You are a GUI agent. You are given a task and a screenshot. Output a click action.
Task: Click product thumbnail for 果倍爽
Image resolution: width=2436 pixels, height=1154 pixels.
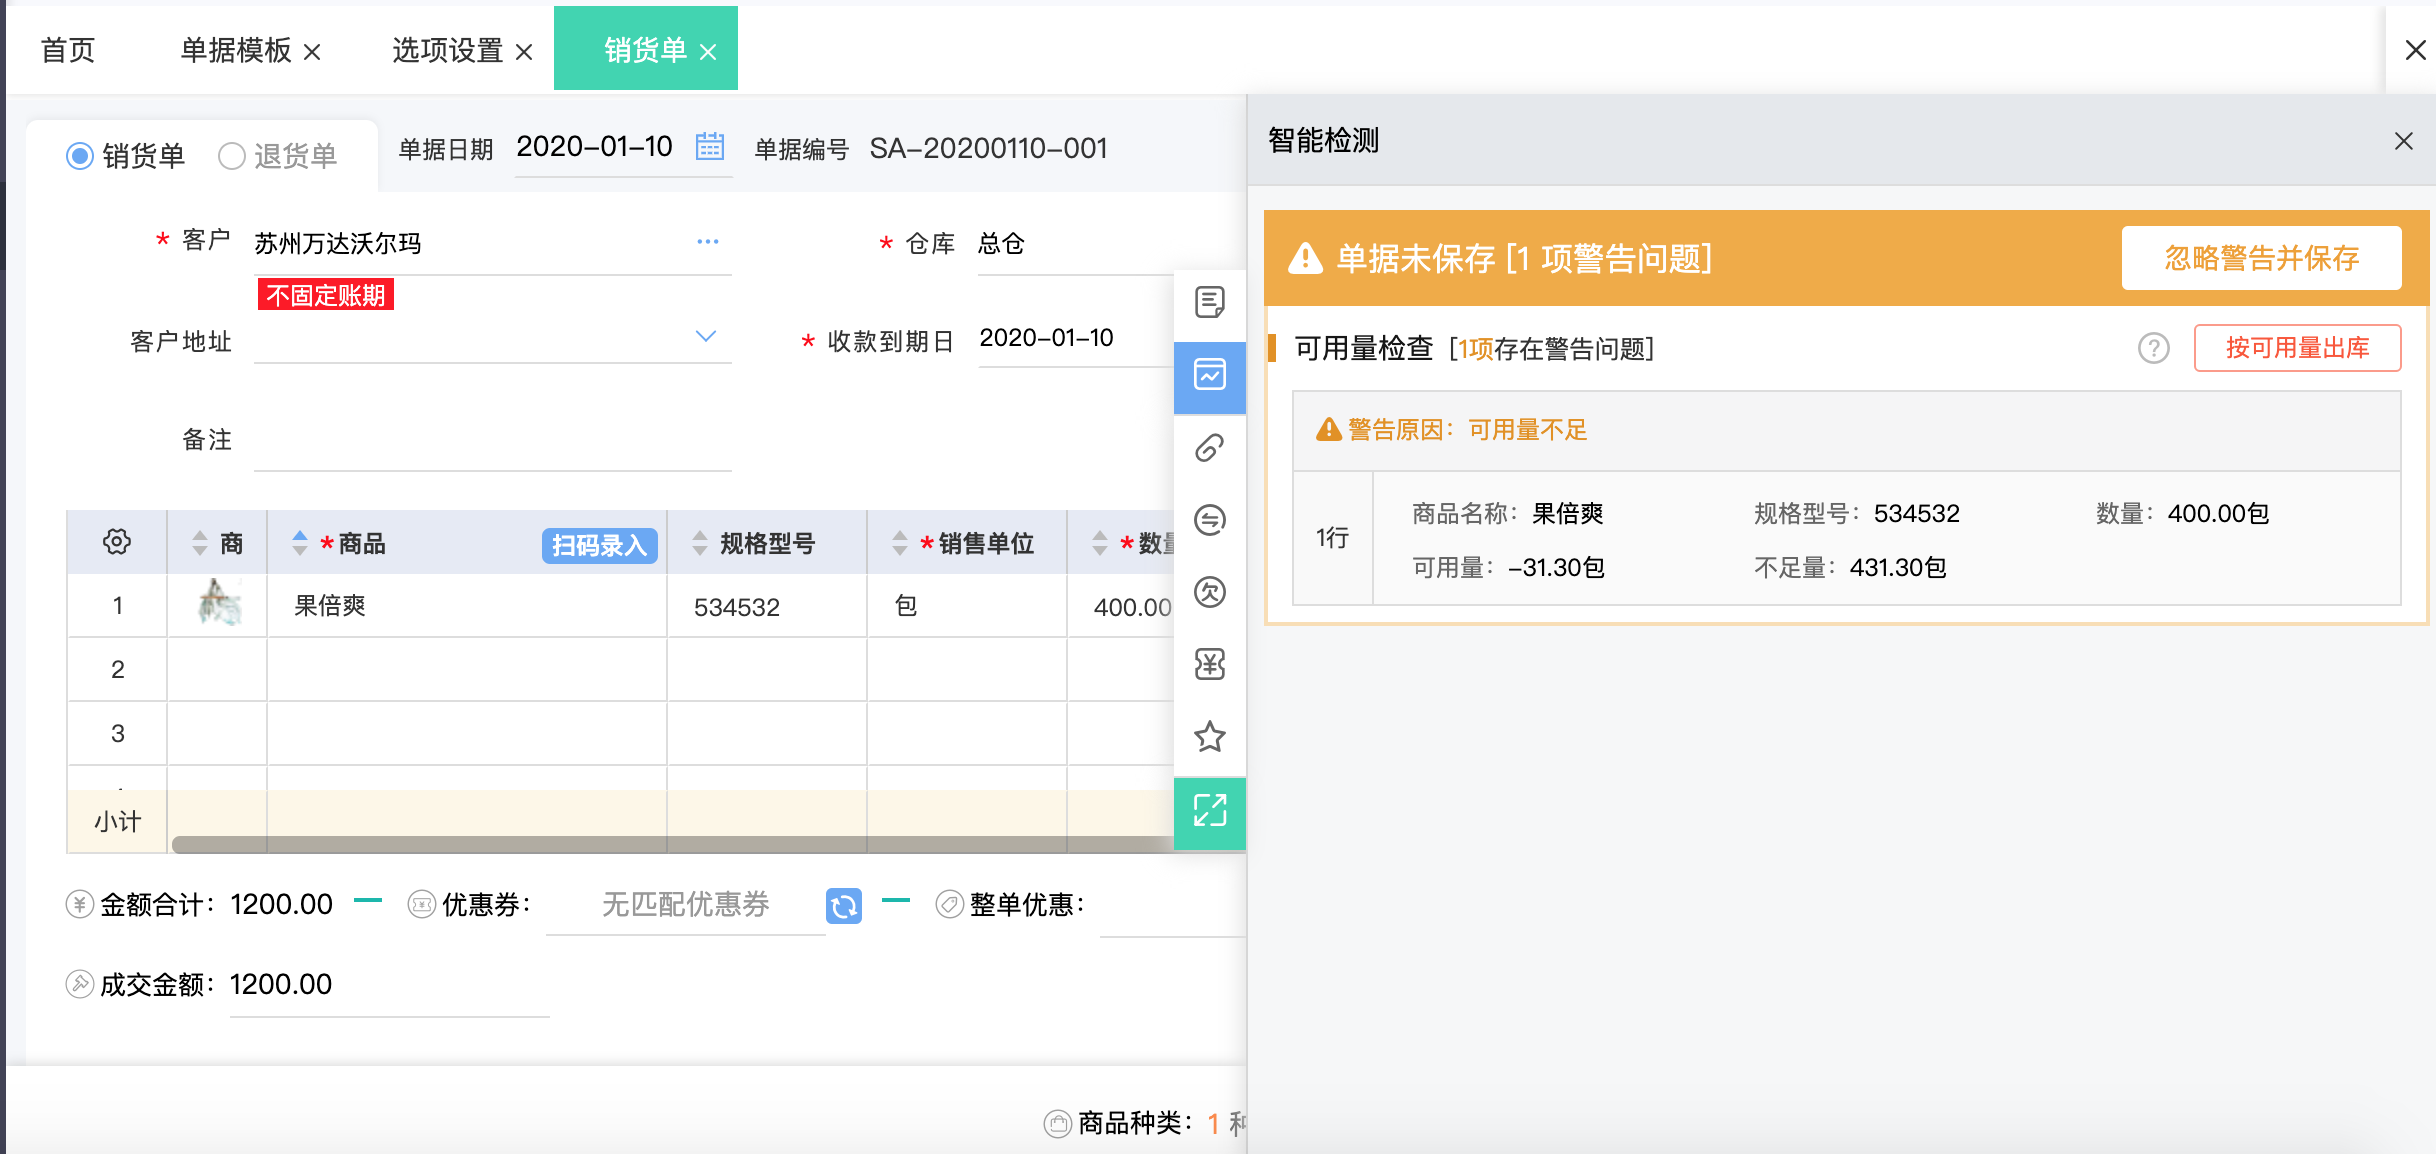point(218,606)
